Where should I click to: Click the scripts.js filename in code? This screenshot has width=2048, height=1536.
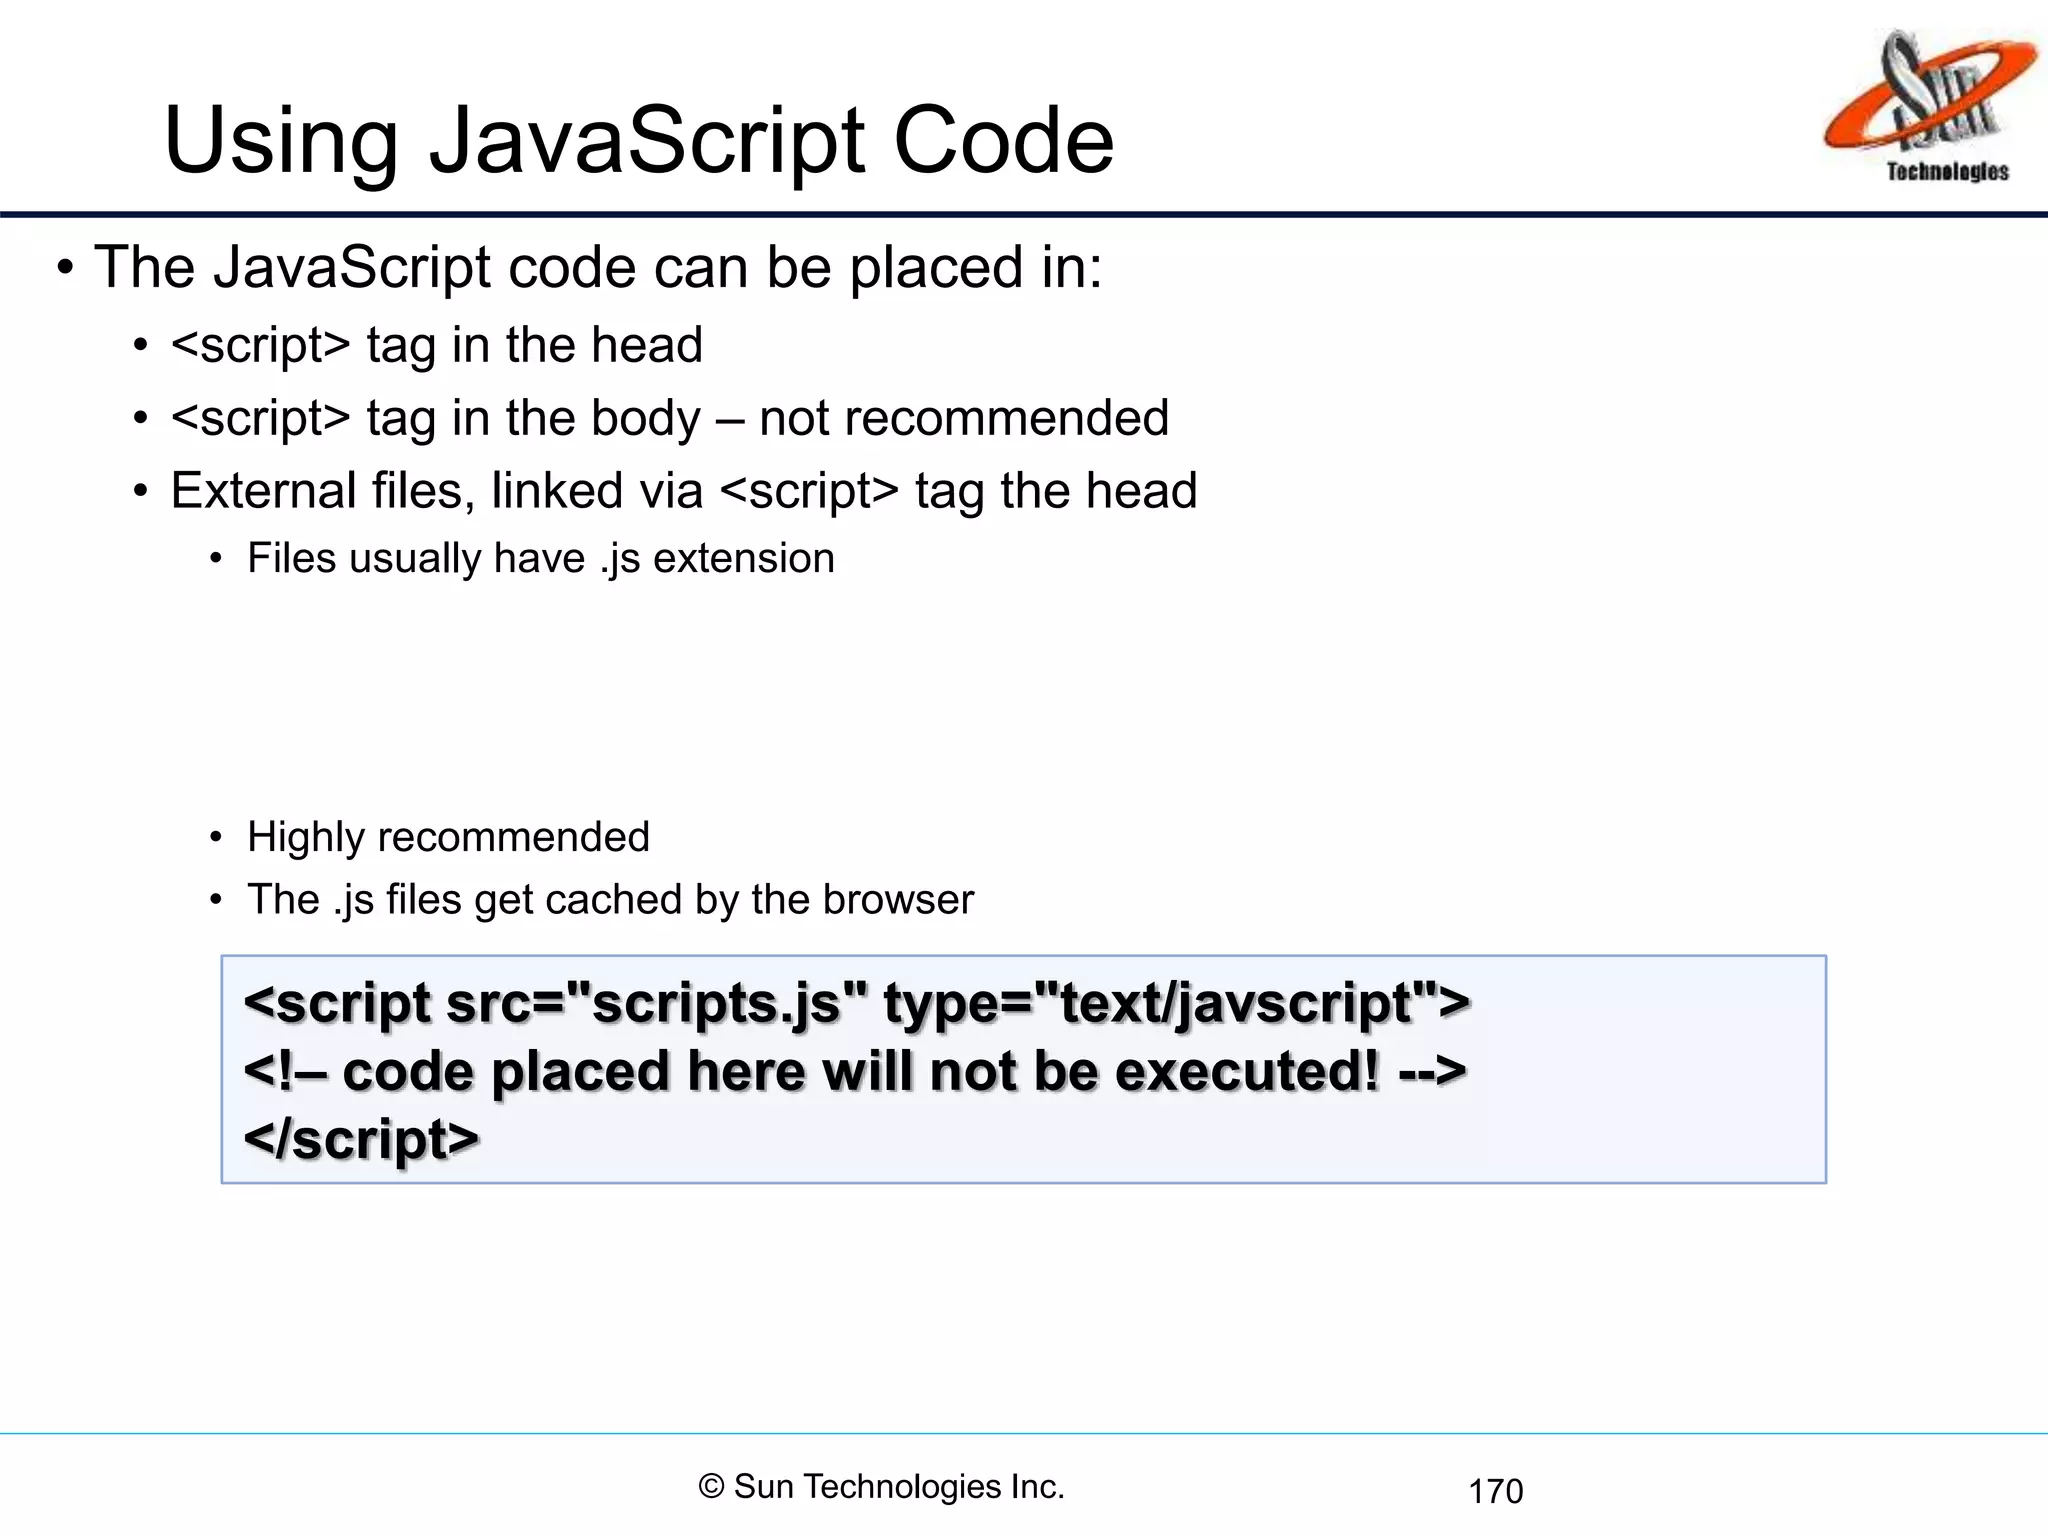pyautogui.click(x=716, y=1003)
